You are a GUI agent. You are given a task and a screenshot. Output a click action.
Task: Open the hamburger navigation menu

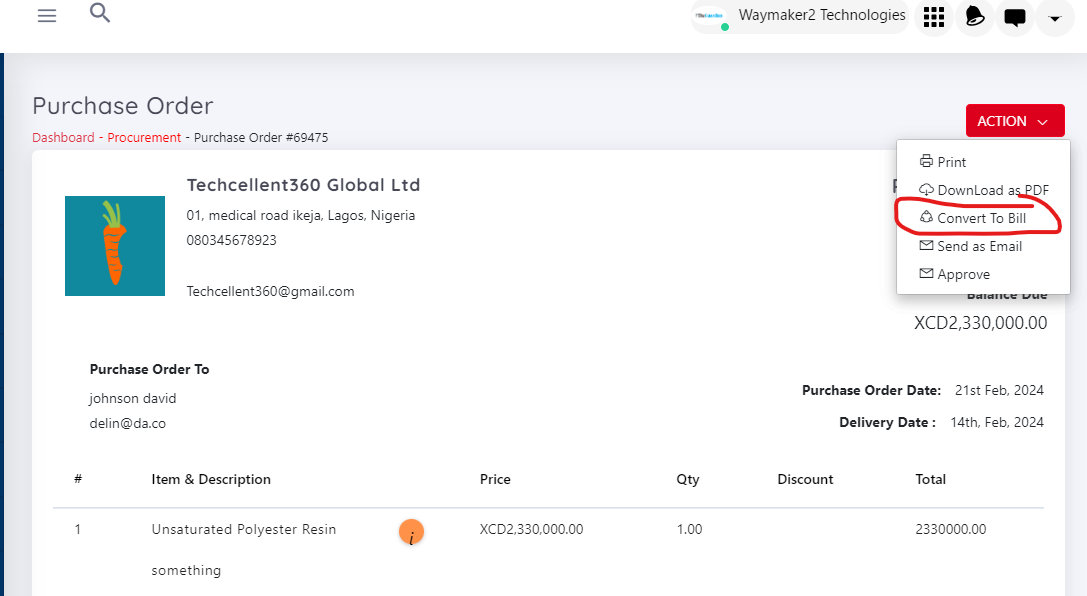tap(46, 16)
